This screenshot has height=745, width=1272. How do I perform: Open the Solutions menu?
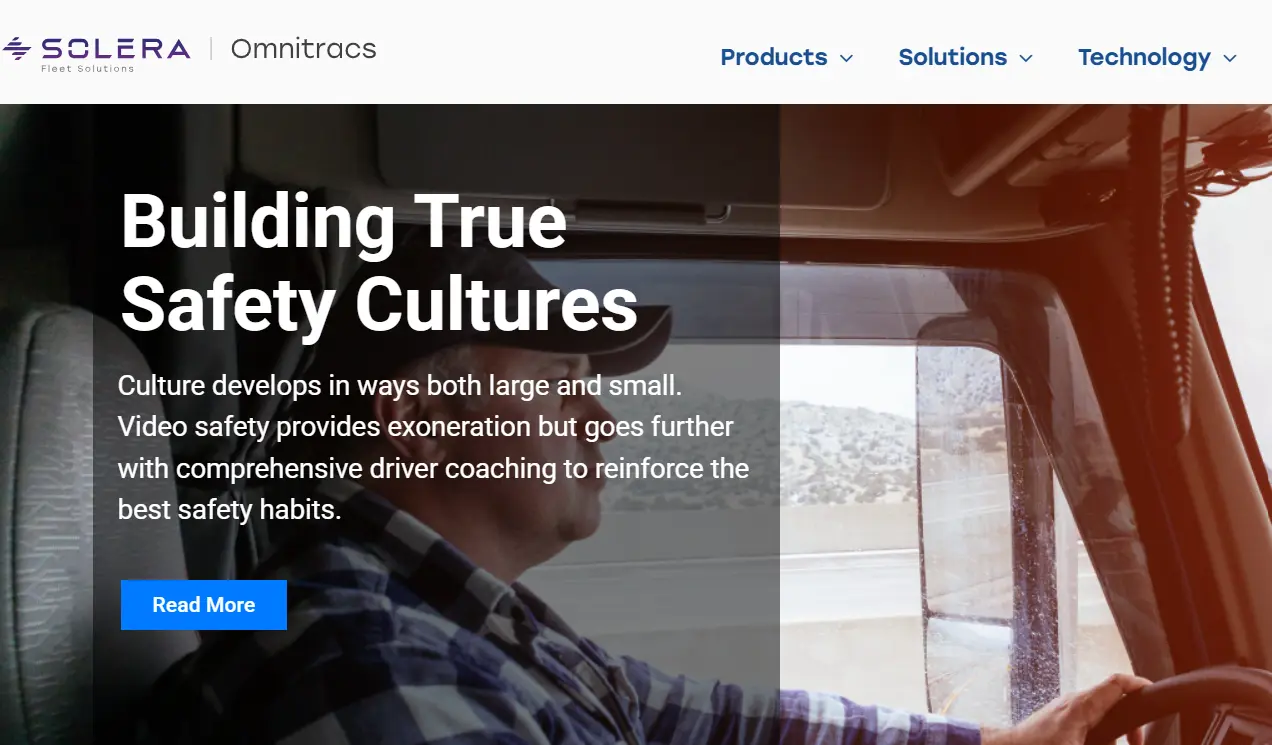click(x=952, y=57)
